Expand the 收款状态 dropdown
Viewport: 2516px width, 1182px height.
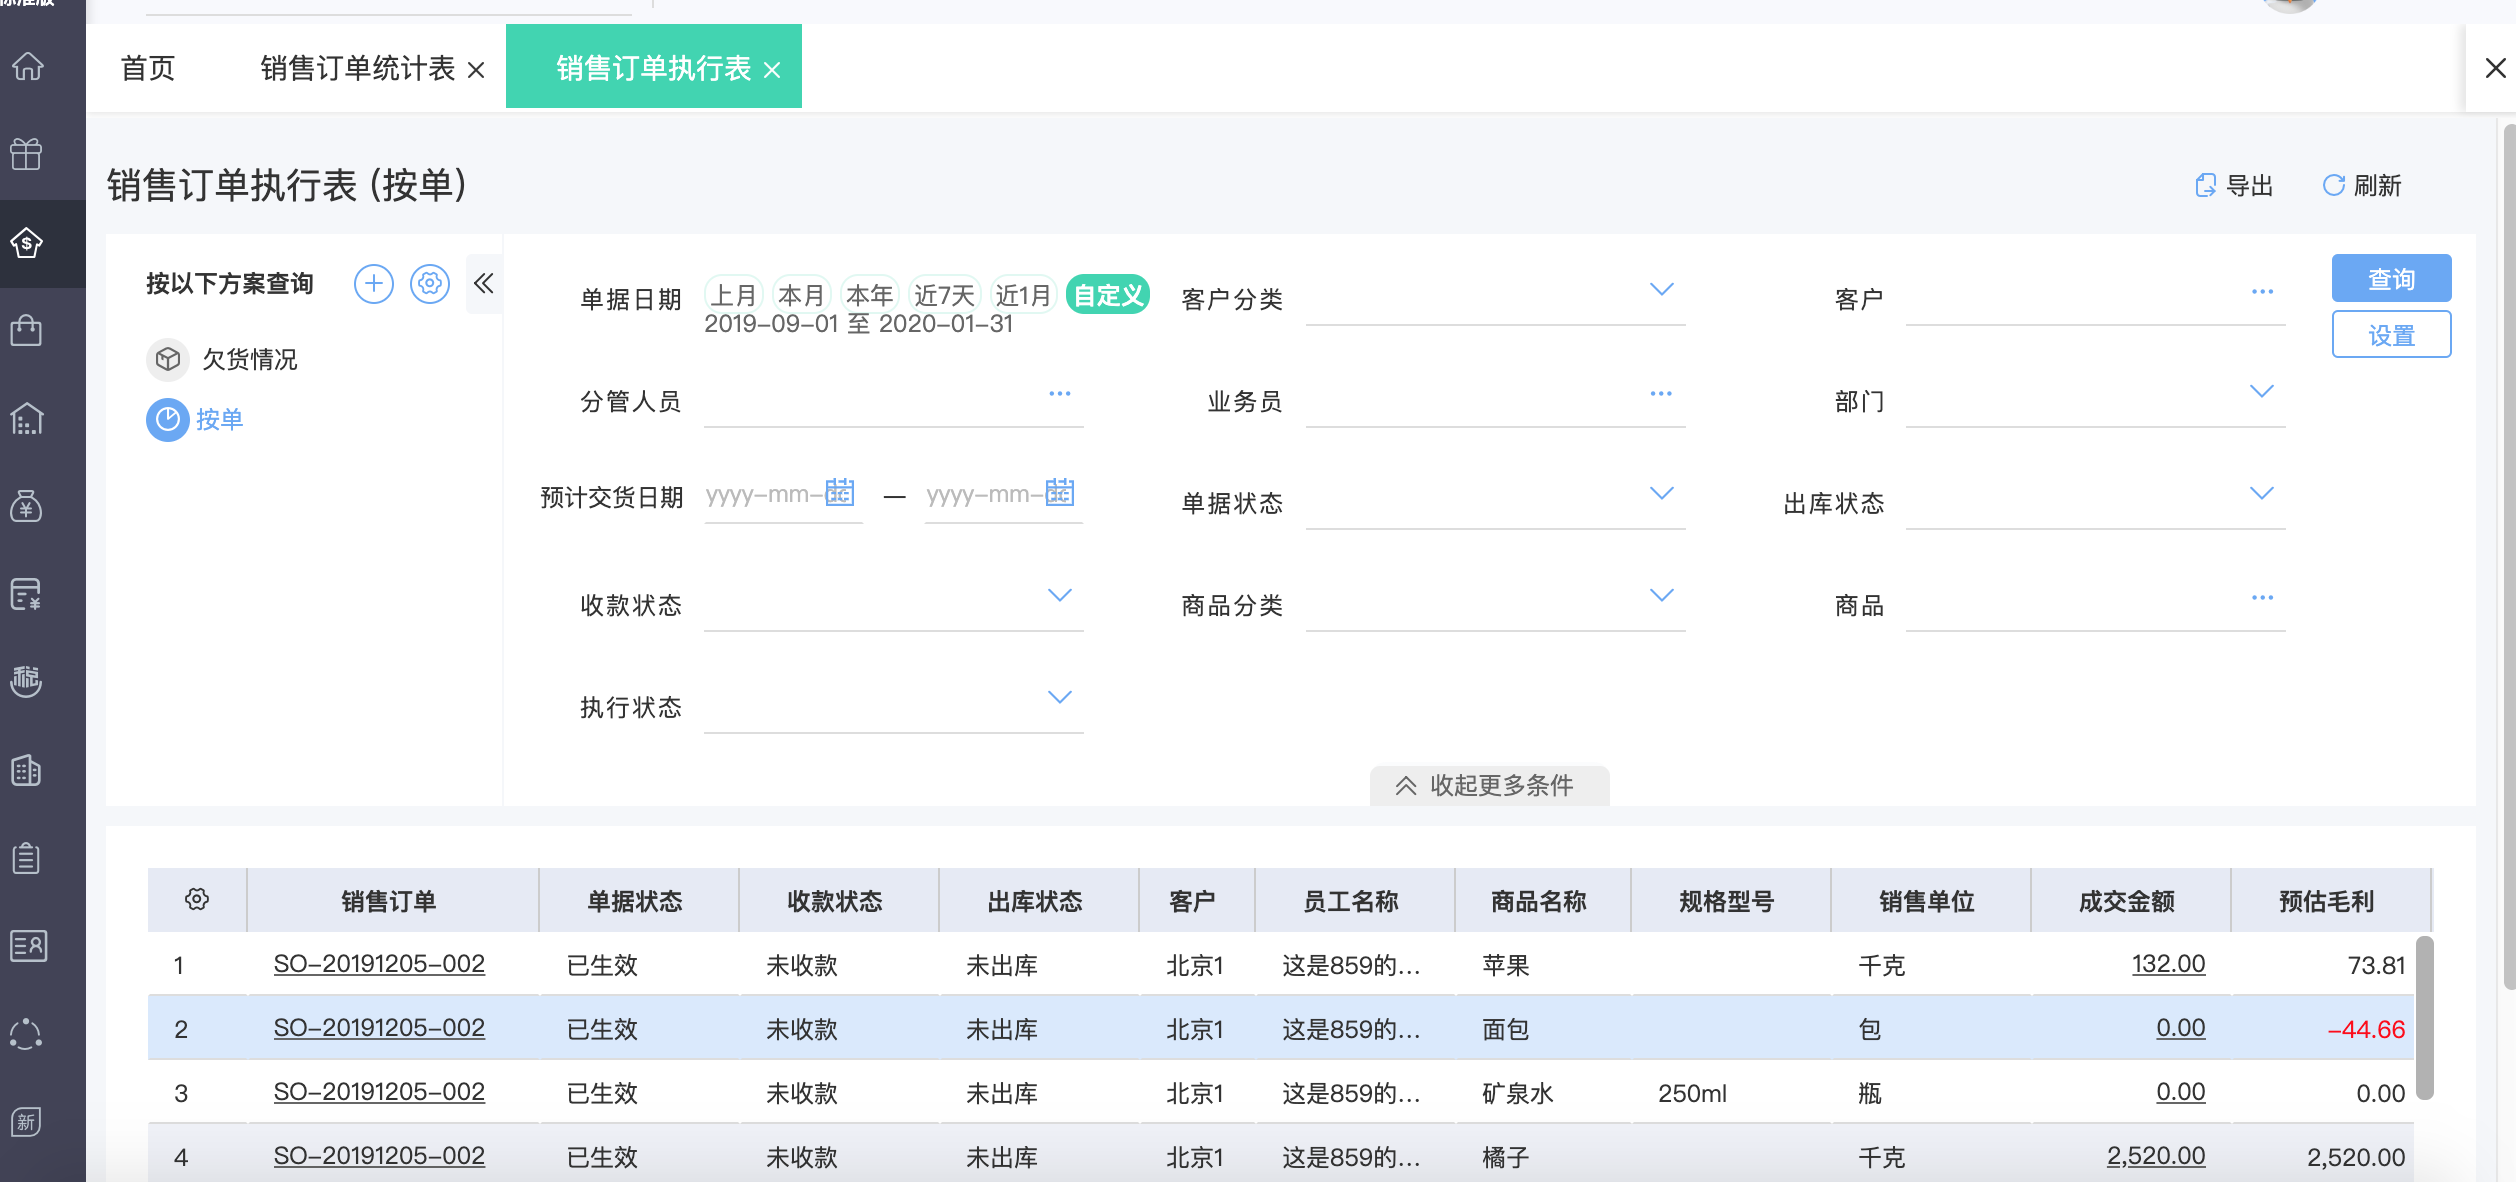1057,598
